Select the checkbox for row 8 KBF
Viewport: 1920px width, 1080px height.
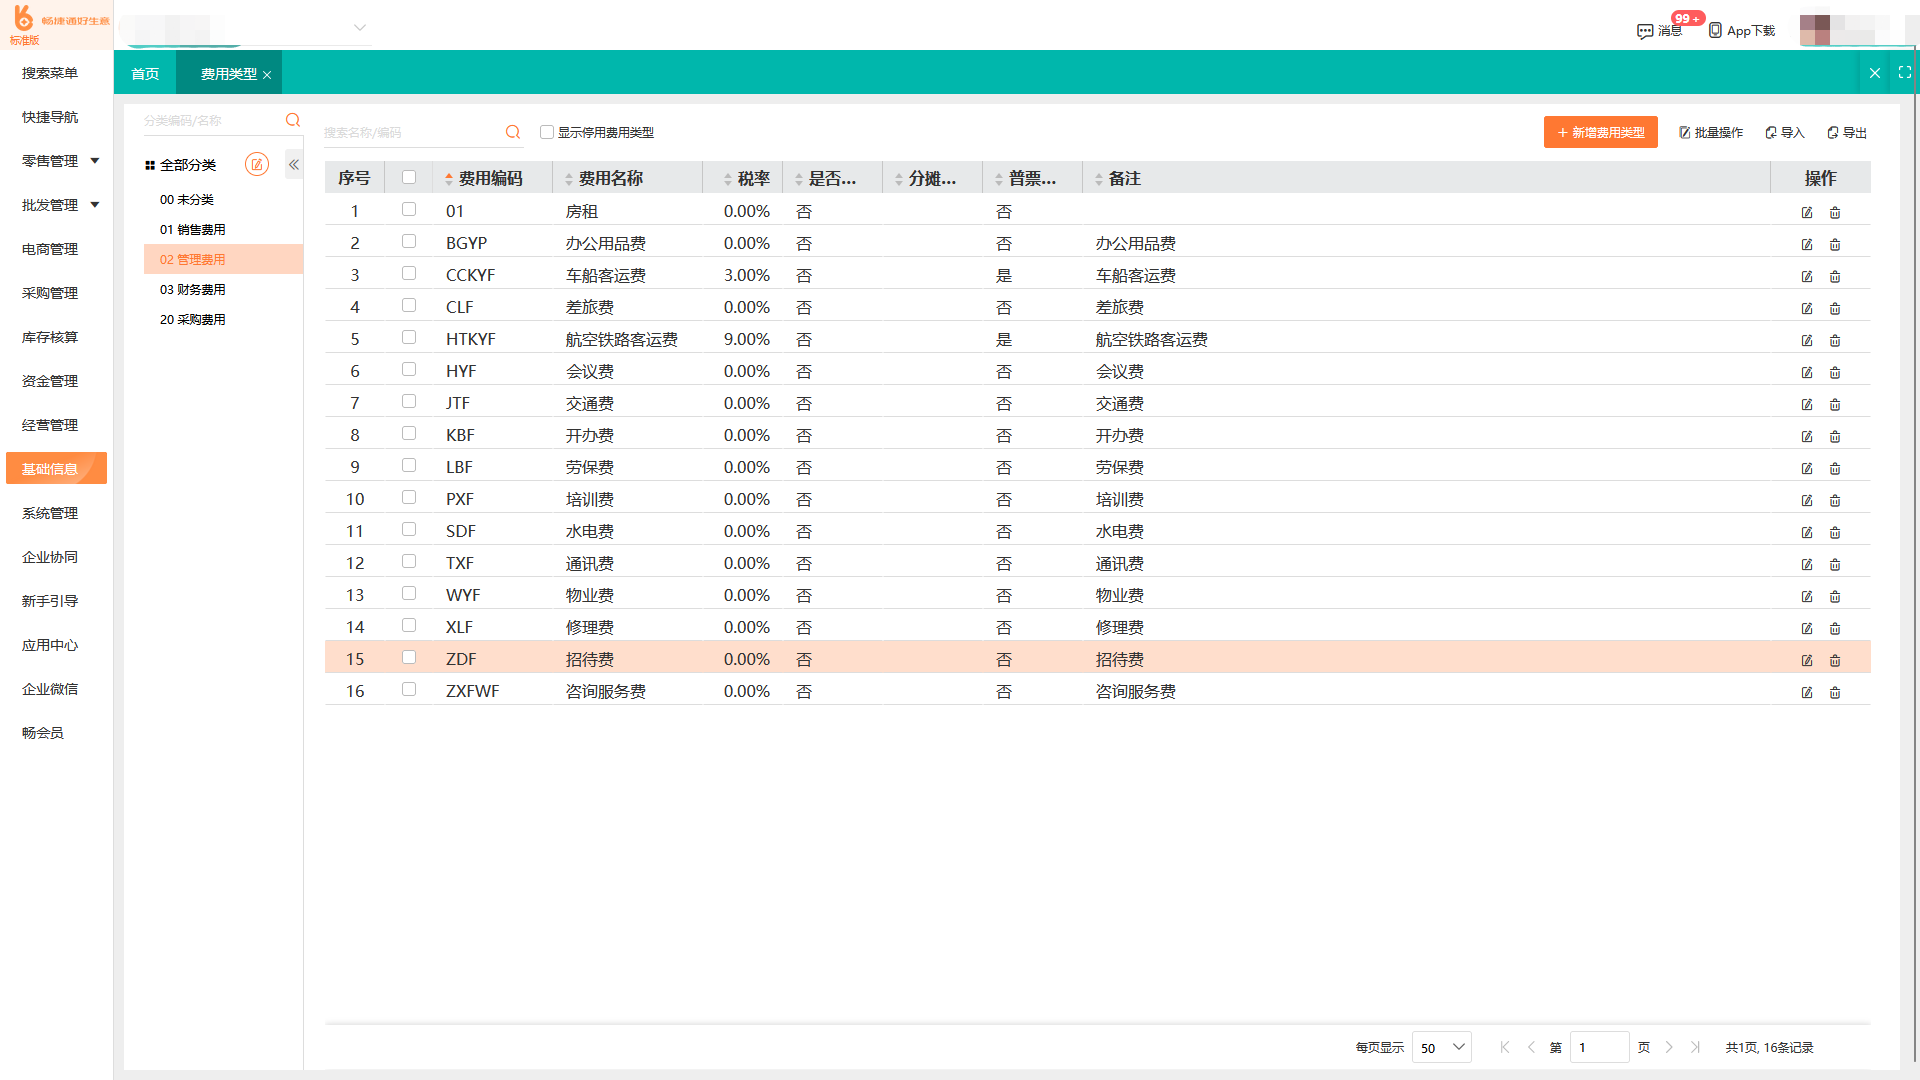[x=410, y=435]
